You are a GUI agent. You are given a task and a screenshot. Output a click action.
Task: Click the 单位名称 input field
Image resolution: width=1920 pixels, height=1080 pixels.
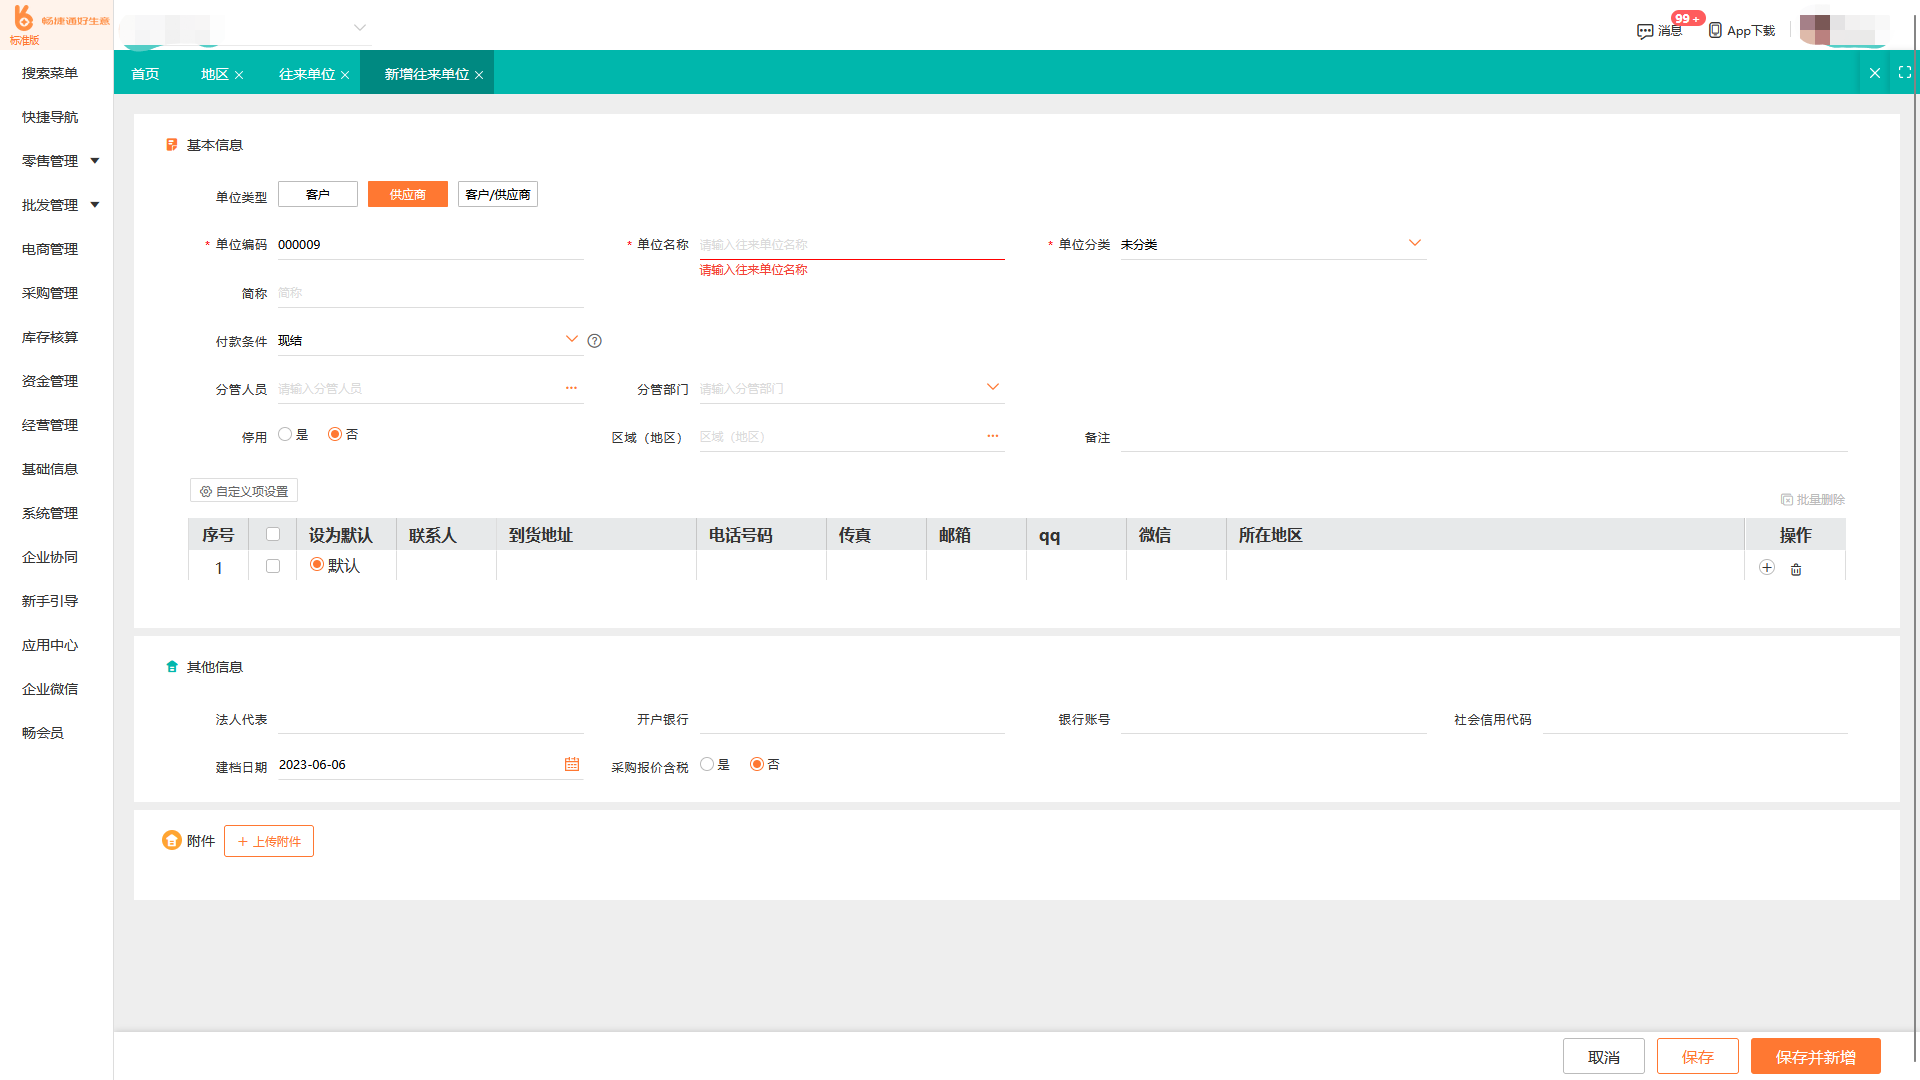click(851, 244)
